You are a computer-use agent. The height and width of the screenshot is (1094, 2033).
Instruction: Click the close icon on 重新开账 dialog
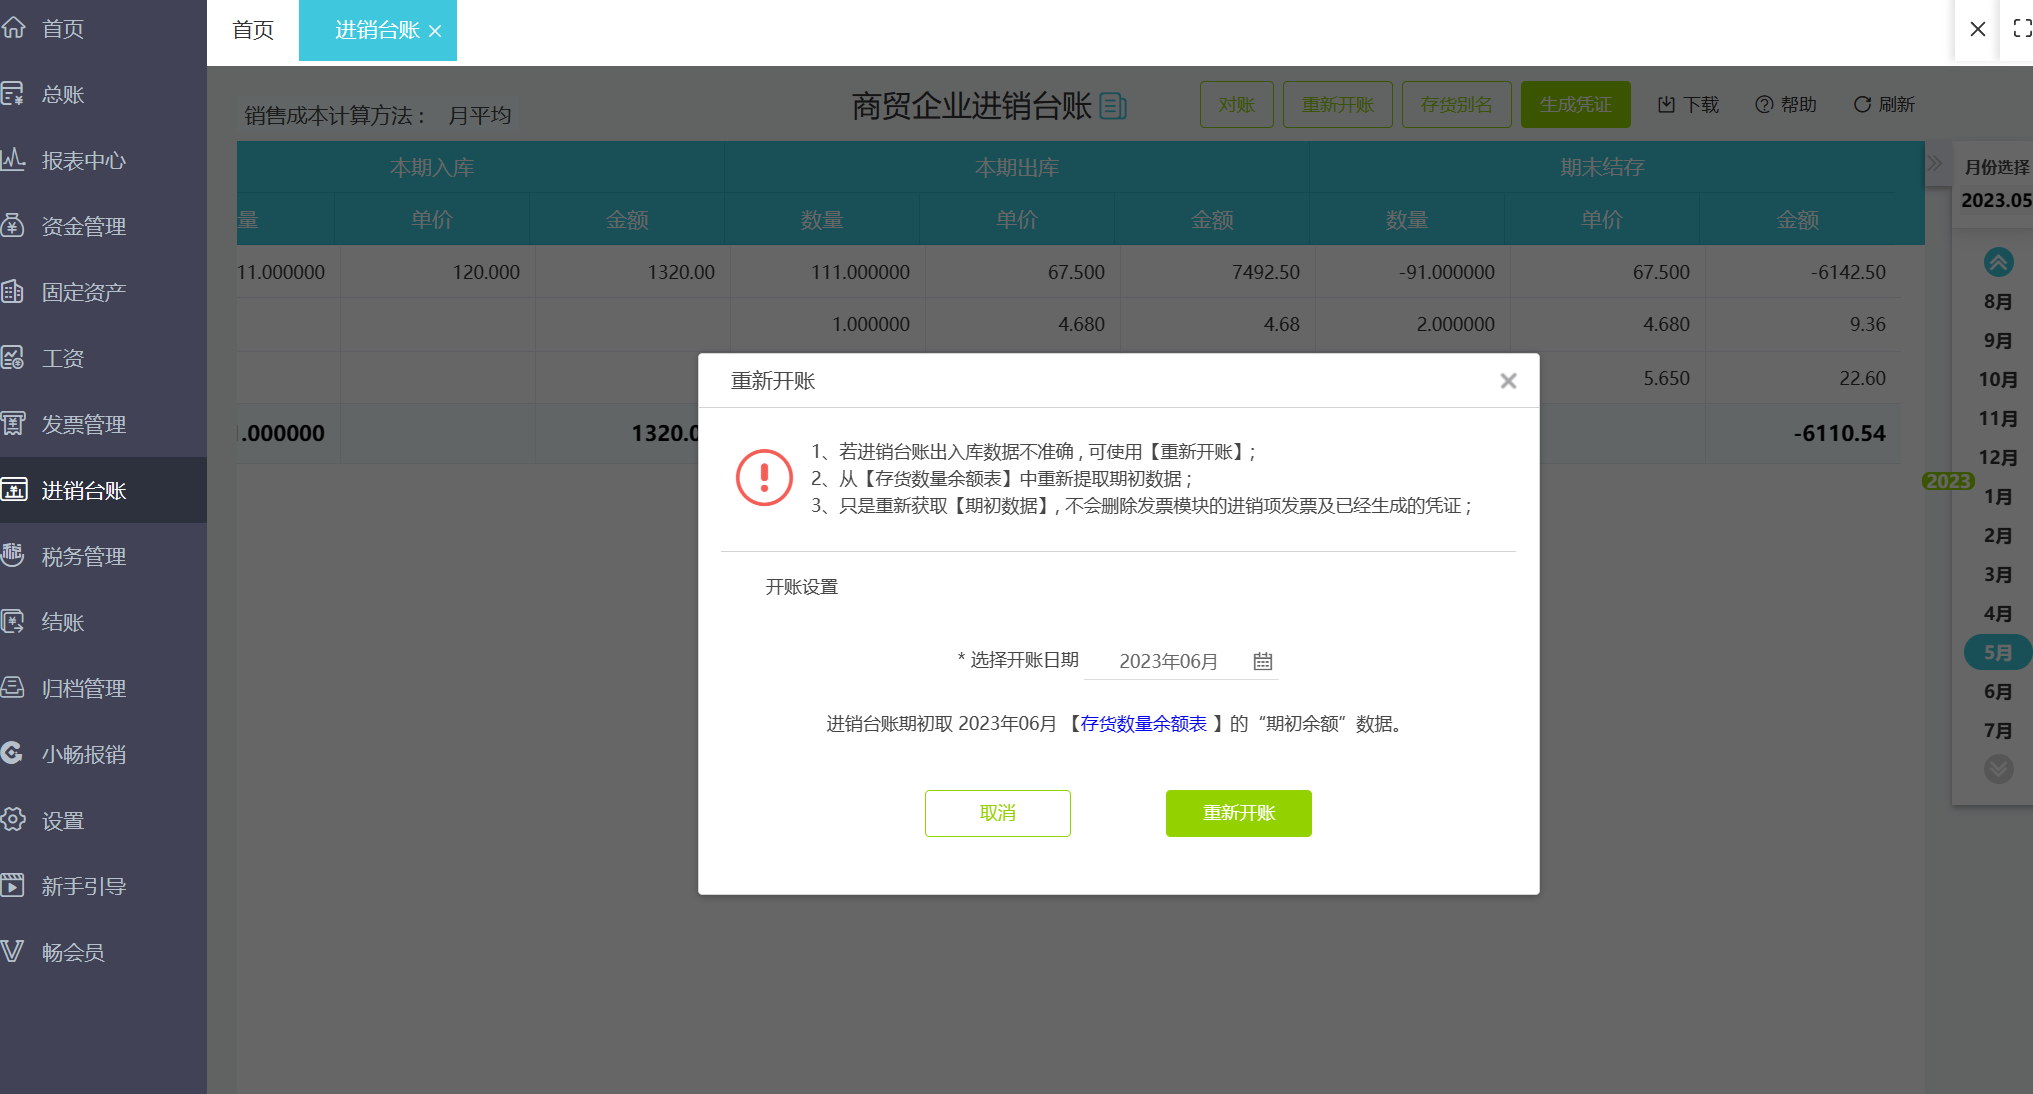point(1509,380)
